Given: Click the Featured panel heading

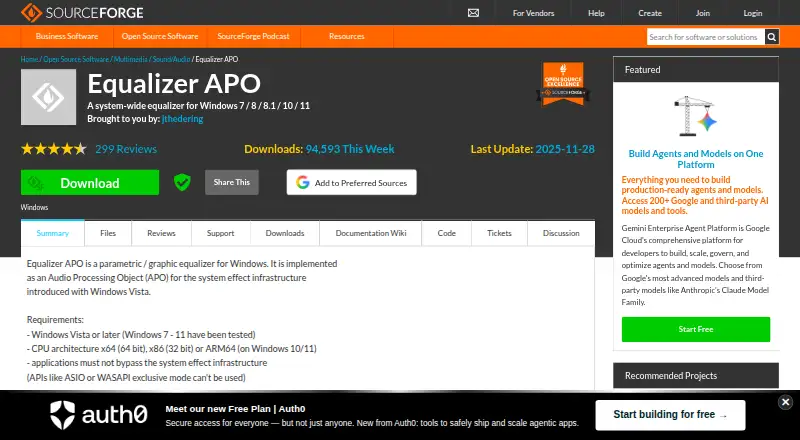Looking at the screenshot, I should 642,70.
